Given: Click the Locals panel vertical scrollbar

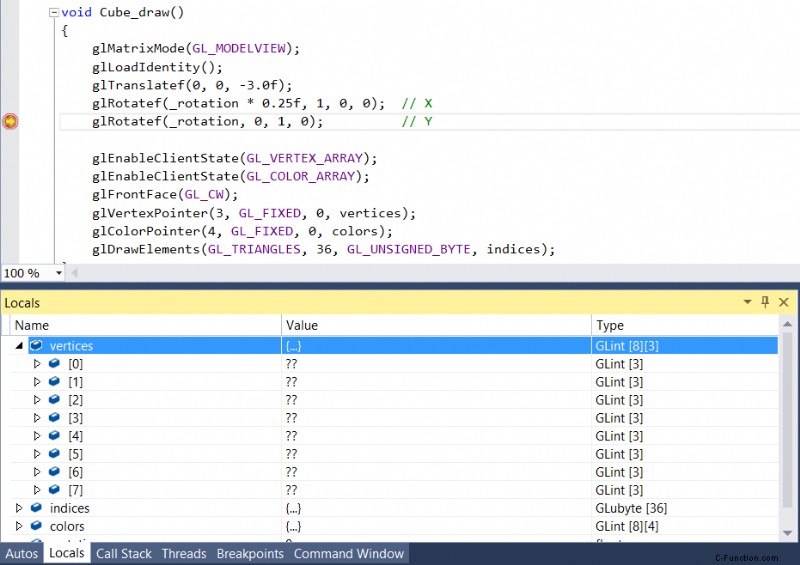Looking at the screenshot, I should click(x=787, y=430).
